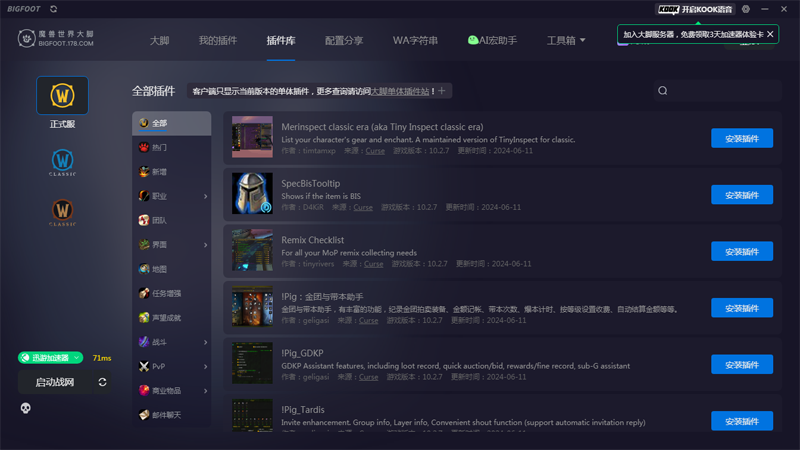Open settings gear icon in title bar
800x450 pixels.
(745, 9)
